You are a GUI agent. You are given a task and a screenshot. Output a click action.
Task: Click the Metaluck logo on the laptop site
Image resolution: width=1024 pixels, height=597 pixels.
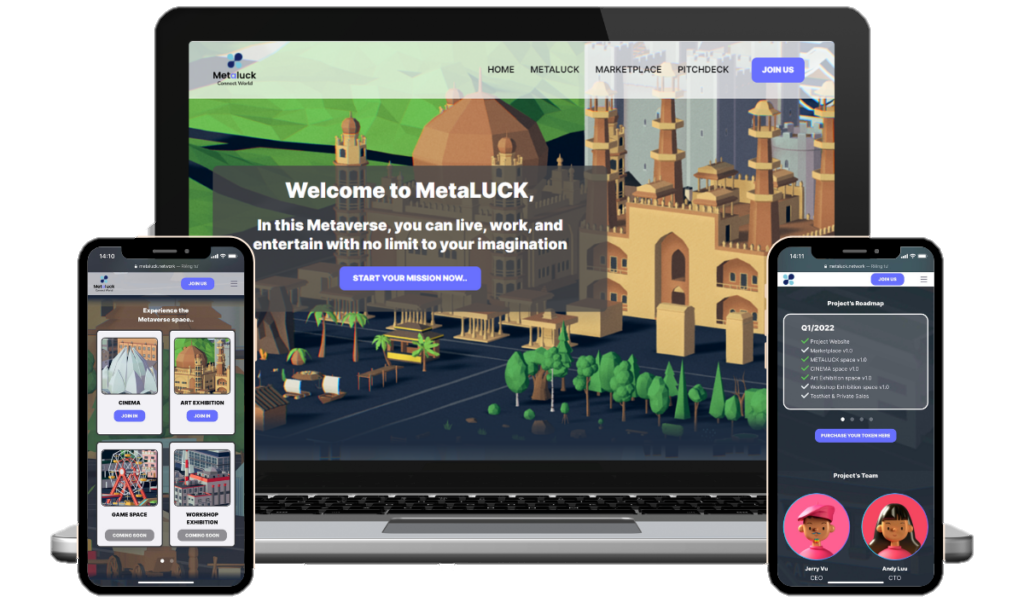coord(234,68)
